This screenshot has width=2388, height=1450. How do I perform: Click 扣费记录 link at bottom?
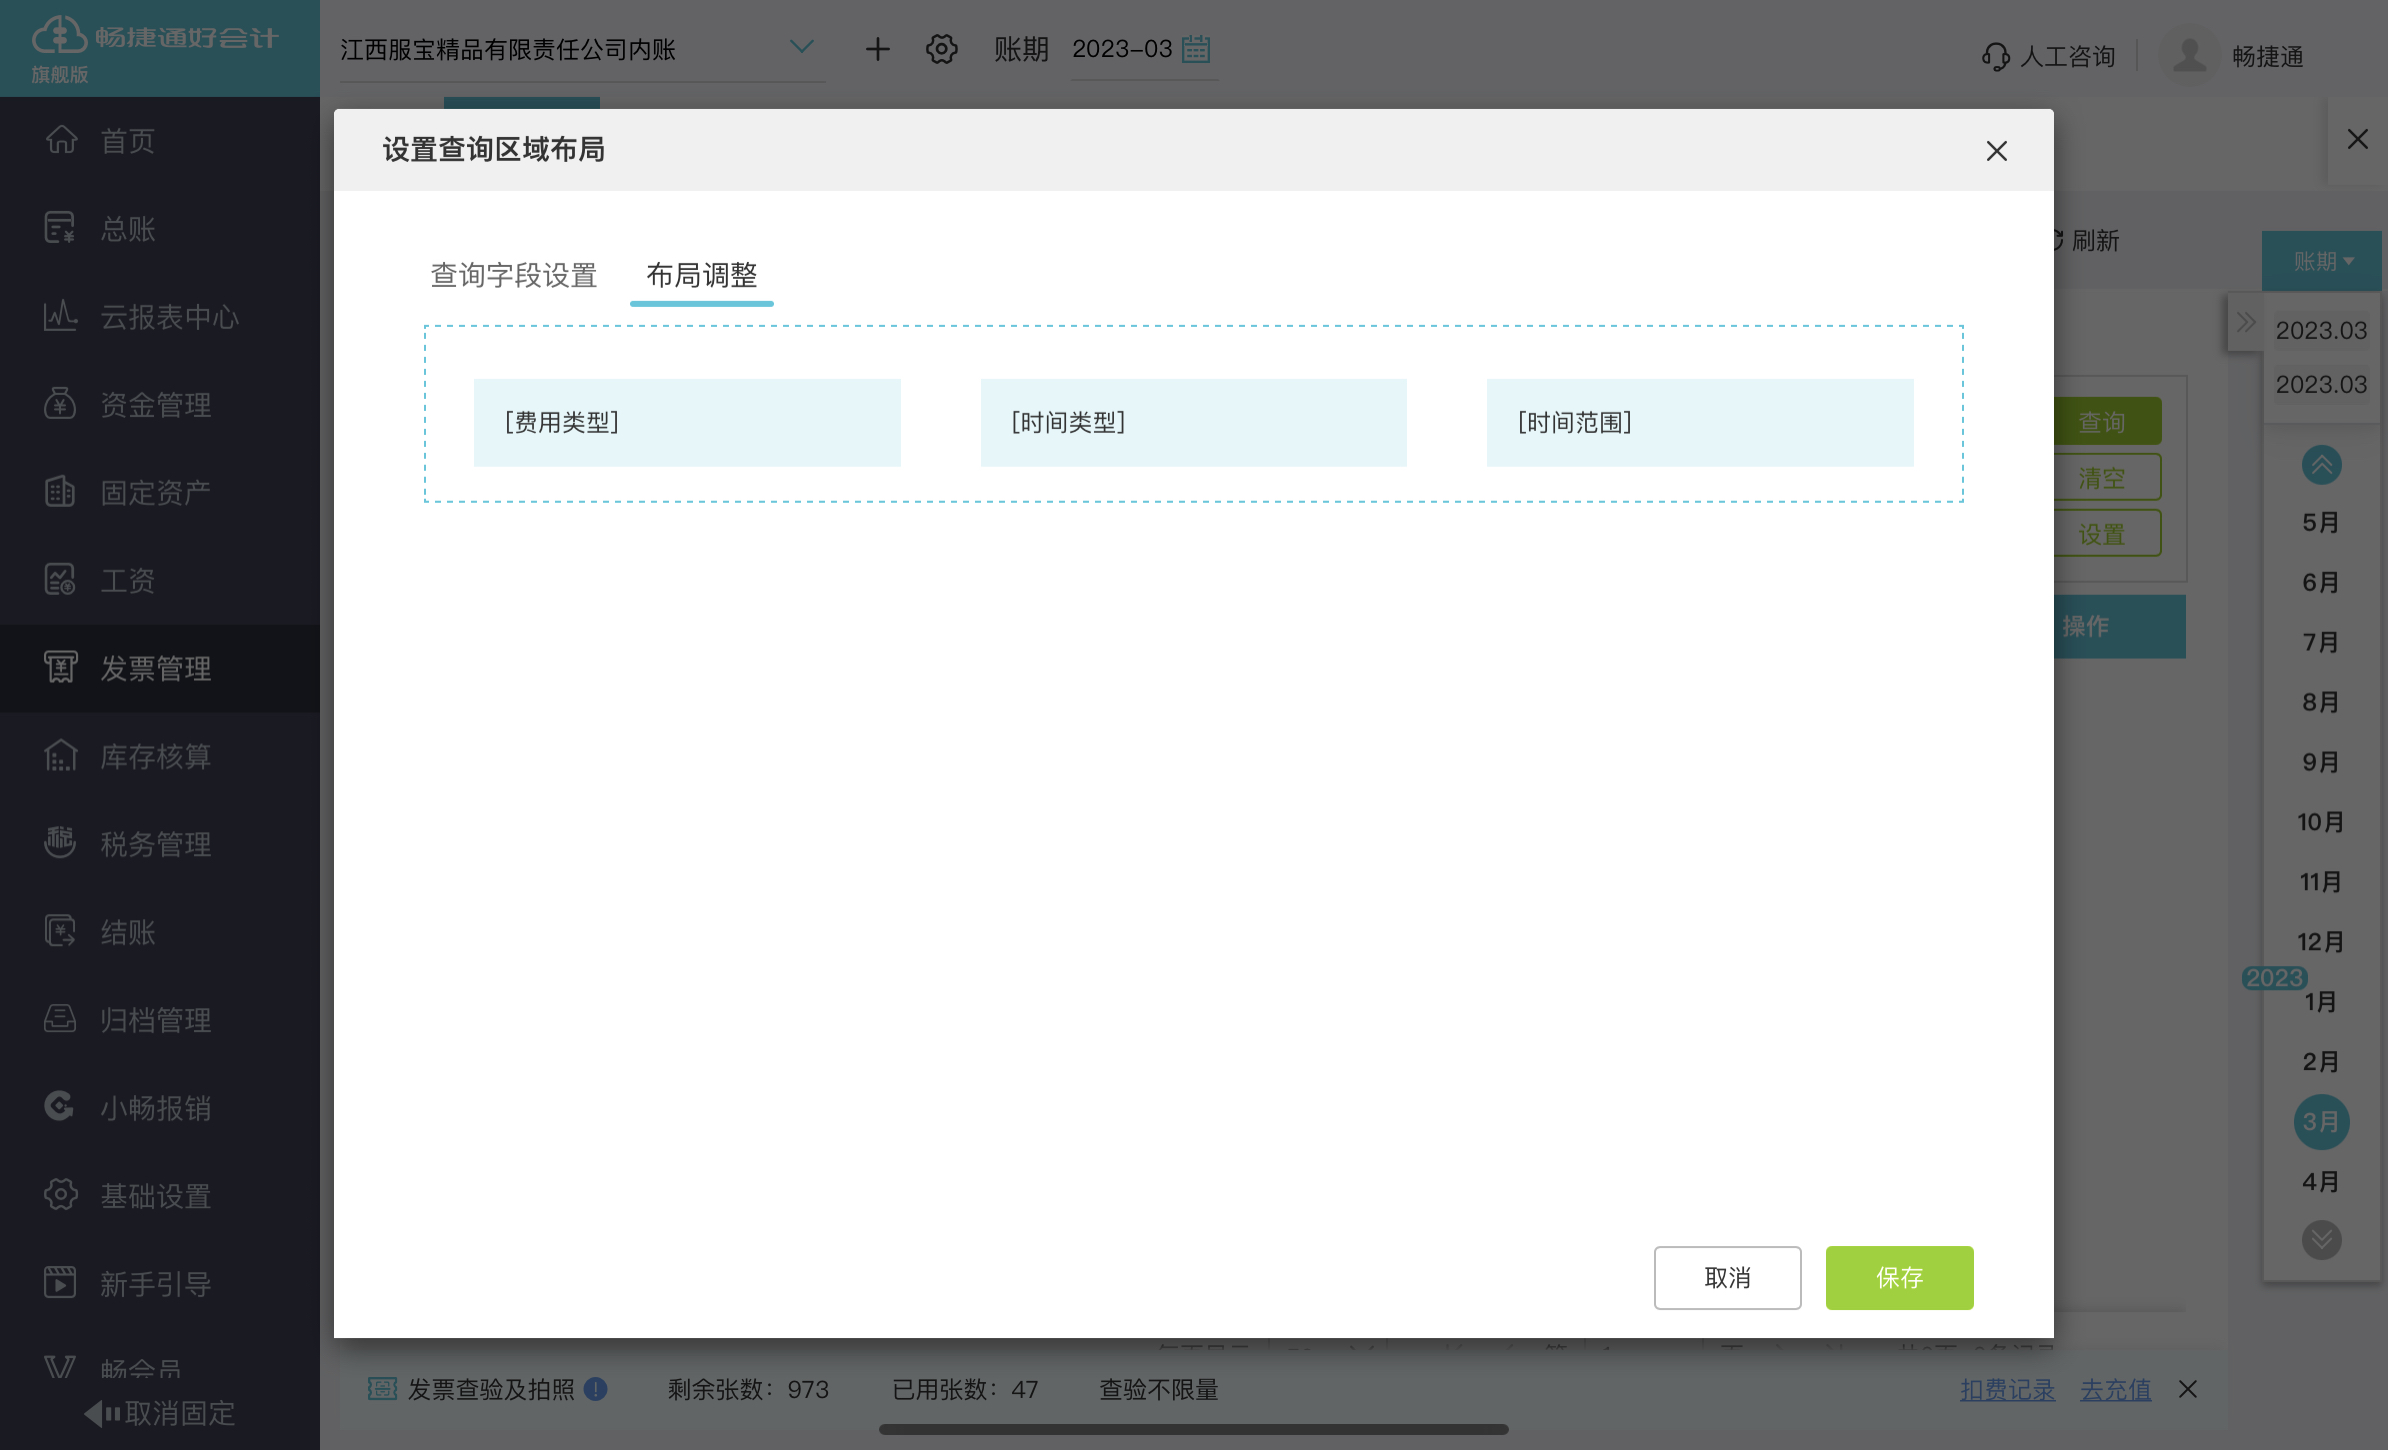pos(2008,1389)
